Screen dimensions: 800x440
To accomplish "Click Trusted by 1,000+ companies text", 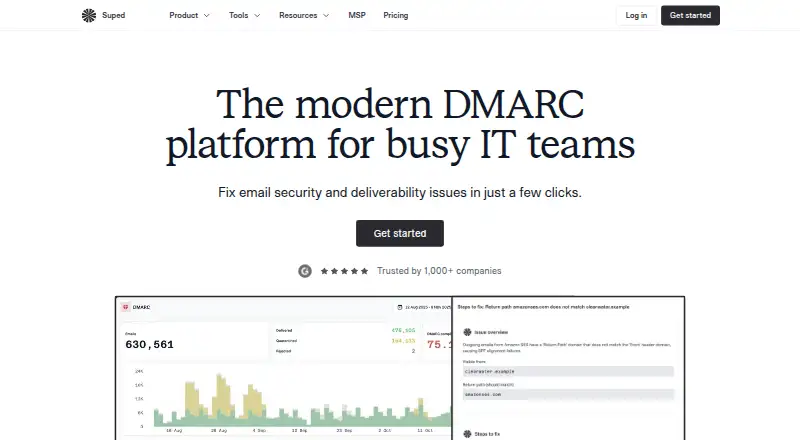I will point(439,271).
